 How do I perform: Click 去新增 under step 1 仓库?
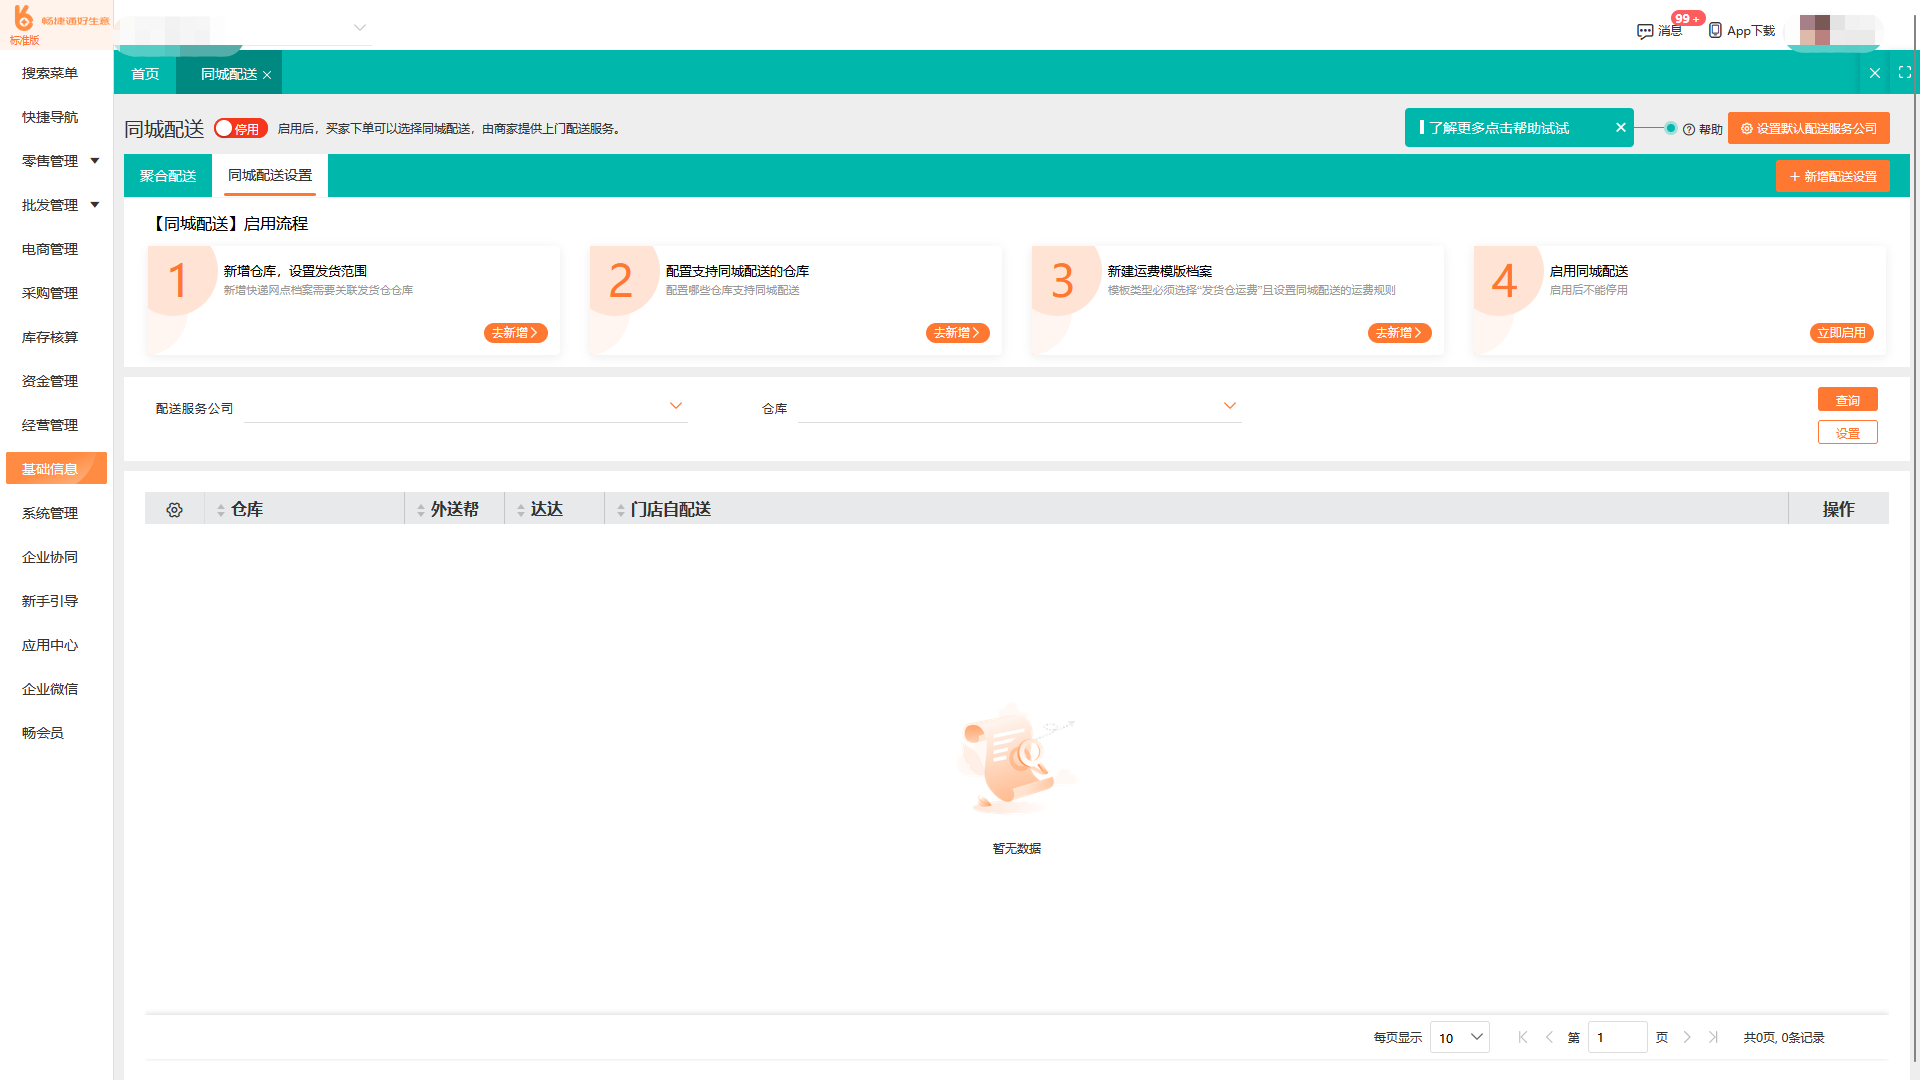[x=514, y=332]
